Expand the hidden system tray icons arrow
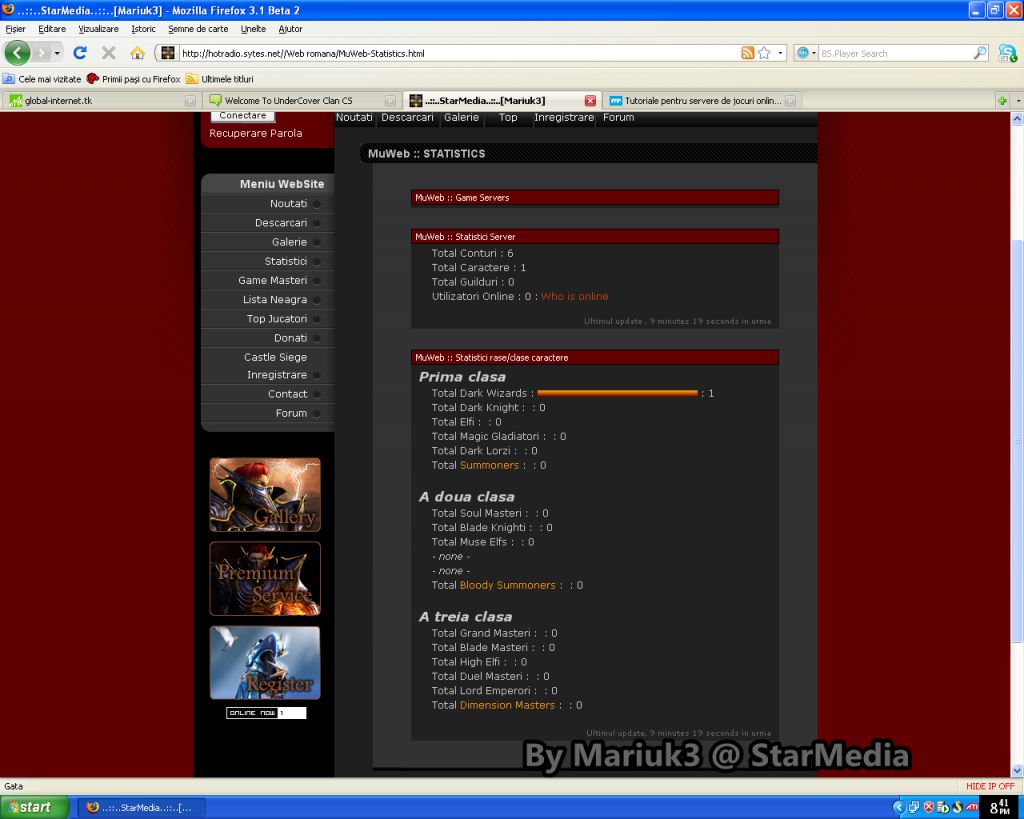 tap(899, 807)
